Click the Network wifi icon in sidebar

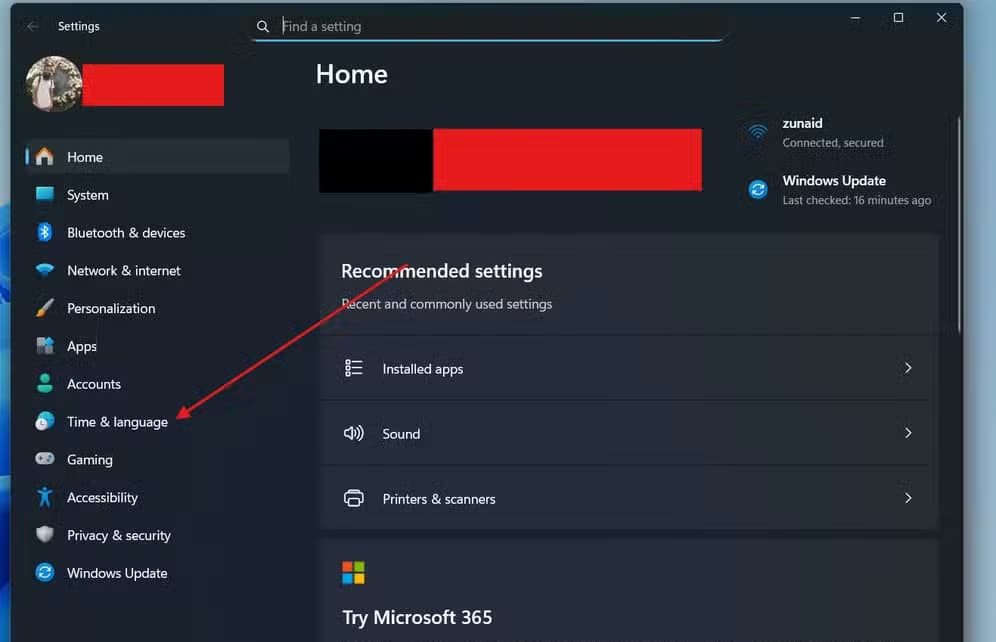(x=44, y=270)
